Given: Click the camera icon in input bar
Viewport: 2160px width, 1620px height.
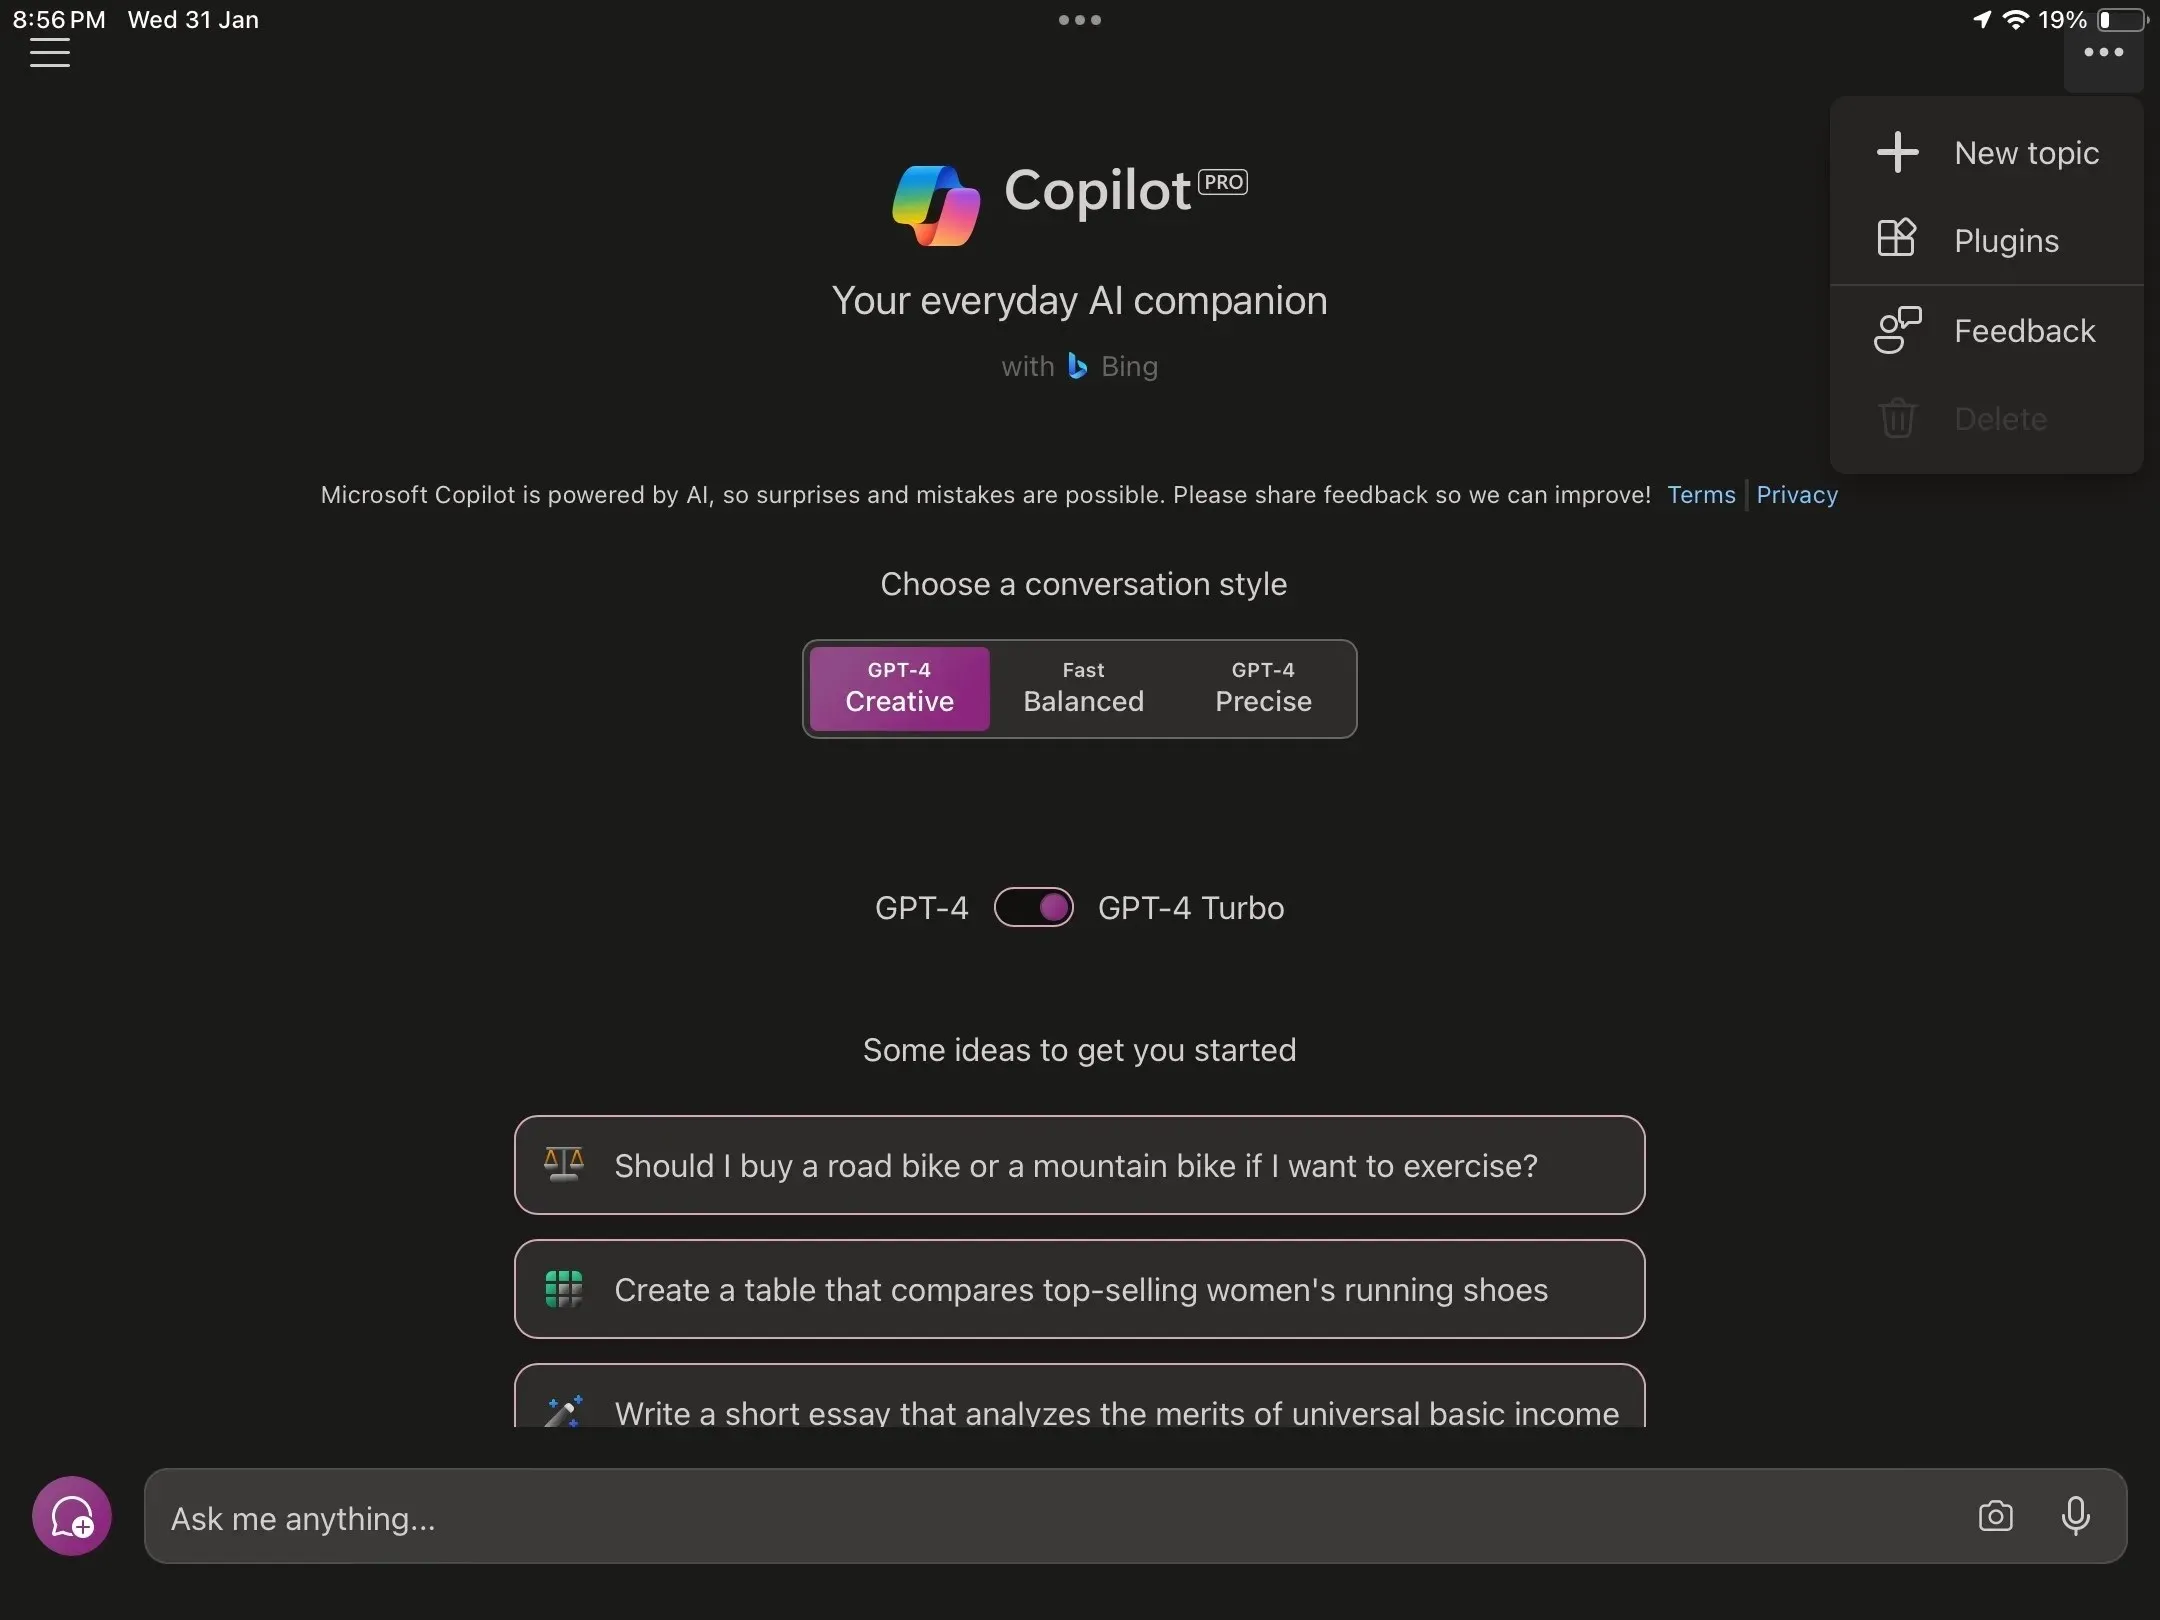Looking at the screenshot, I should (1995, 1516).
